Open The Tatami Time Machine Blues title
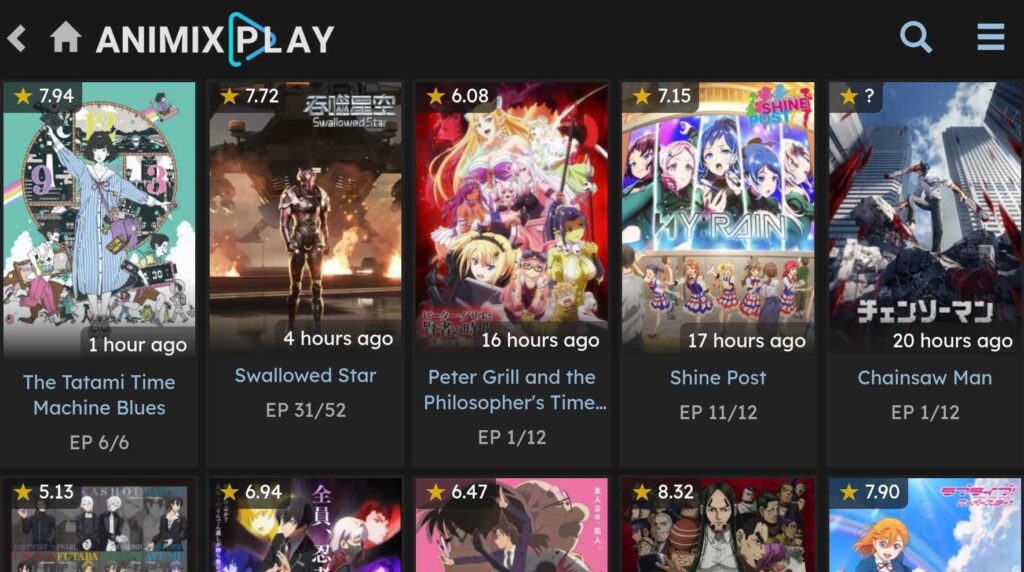 tap(99, 394)
